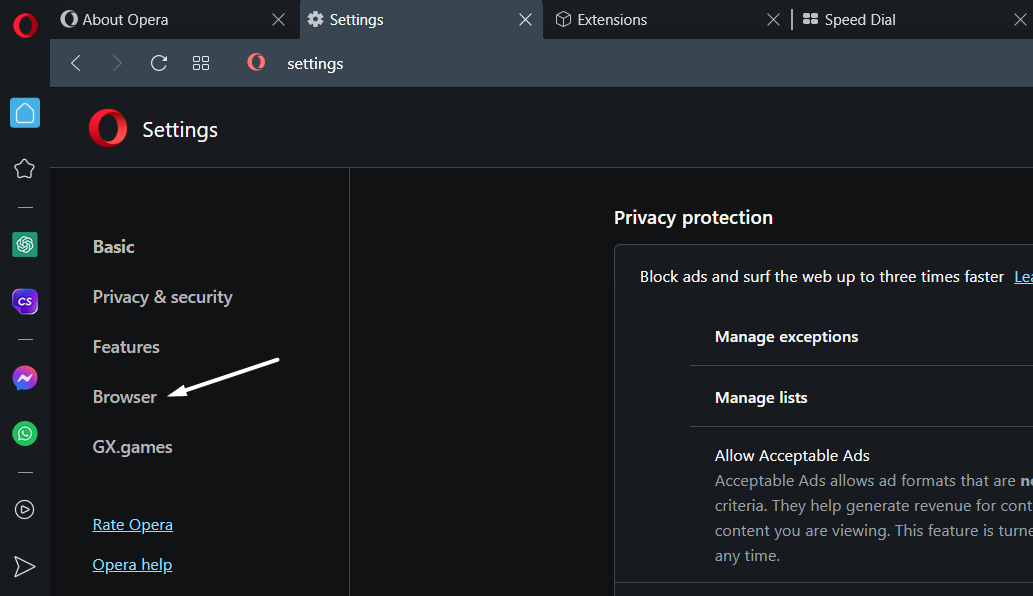Select Browser in settings navigation
Viewport: 1033px width, 596px height.
click(x=125, y=397)
